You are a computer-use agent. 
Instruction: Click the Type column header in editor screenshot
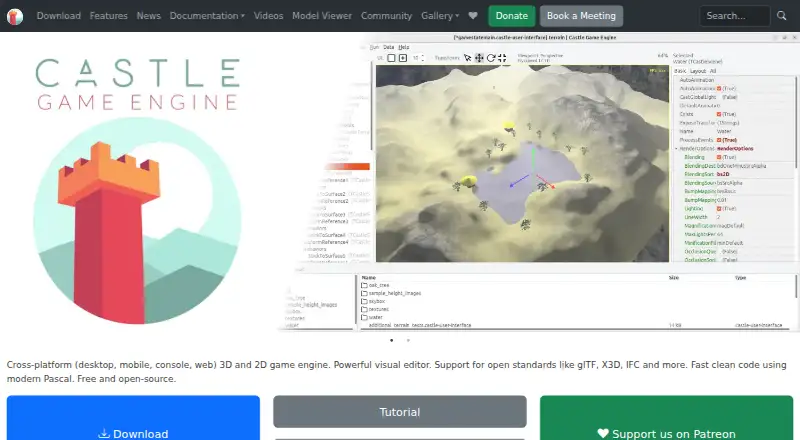(x=740, y=278)
